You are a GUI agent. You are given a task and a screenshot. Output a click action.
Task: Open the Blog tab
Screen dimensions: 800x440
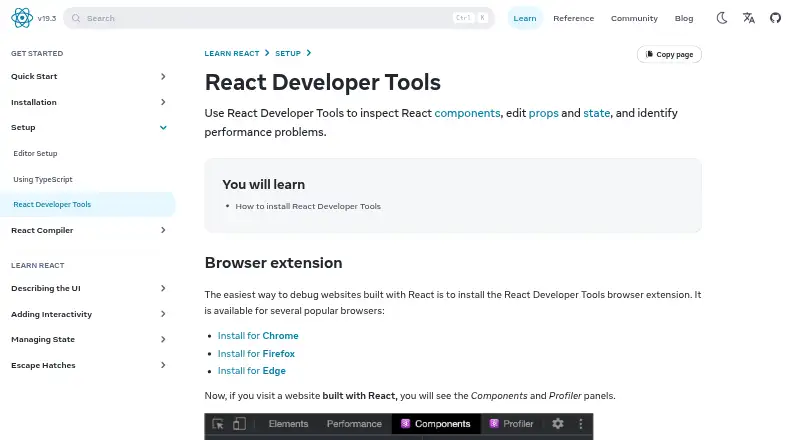click(x=684, y=18)
